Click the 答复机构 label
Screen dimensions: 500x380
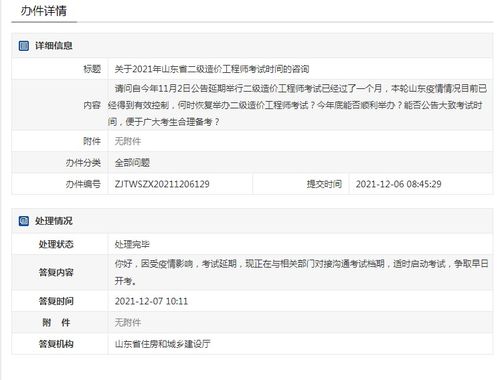(56, 344)
